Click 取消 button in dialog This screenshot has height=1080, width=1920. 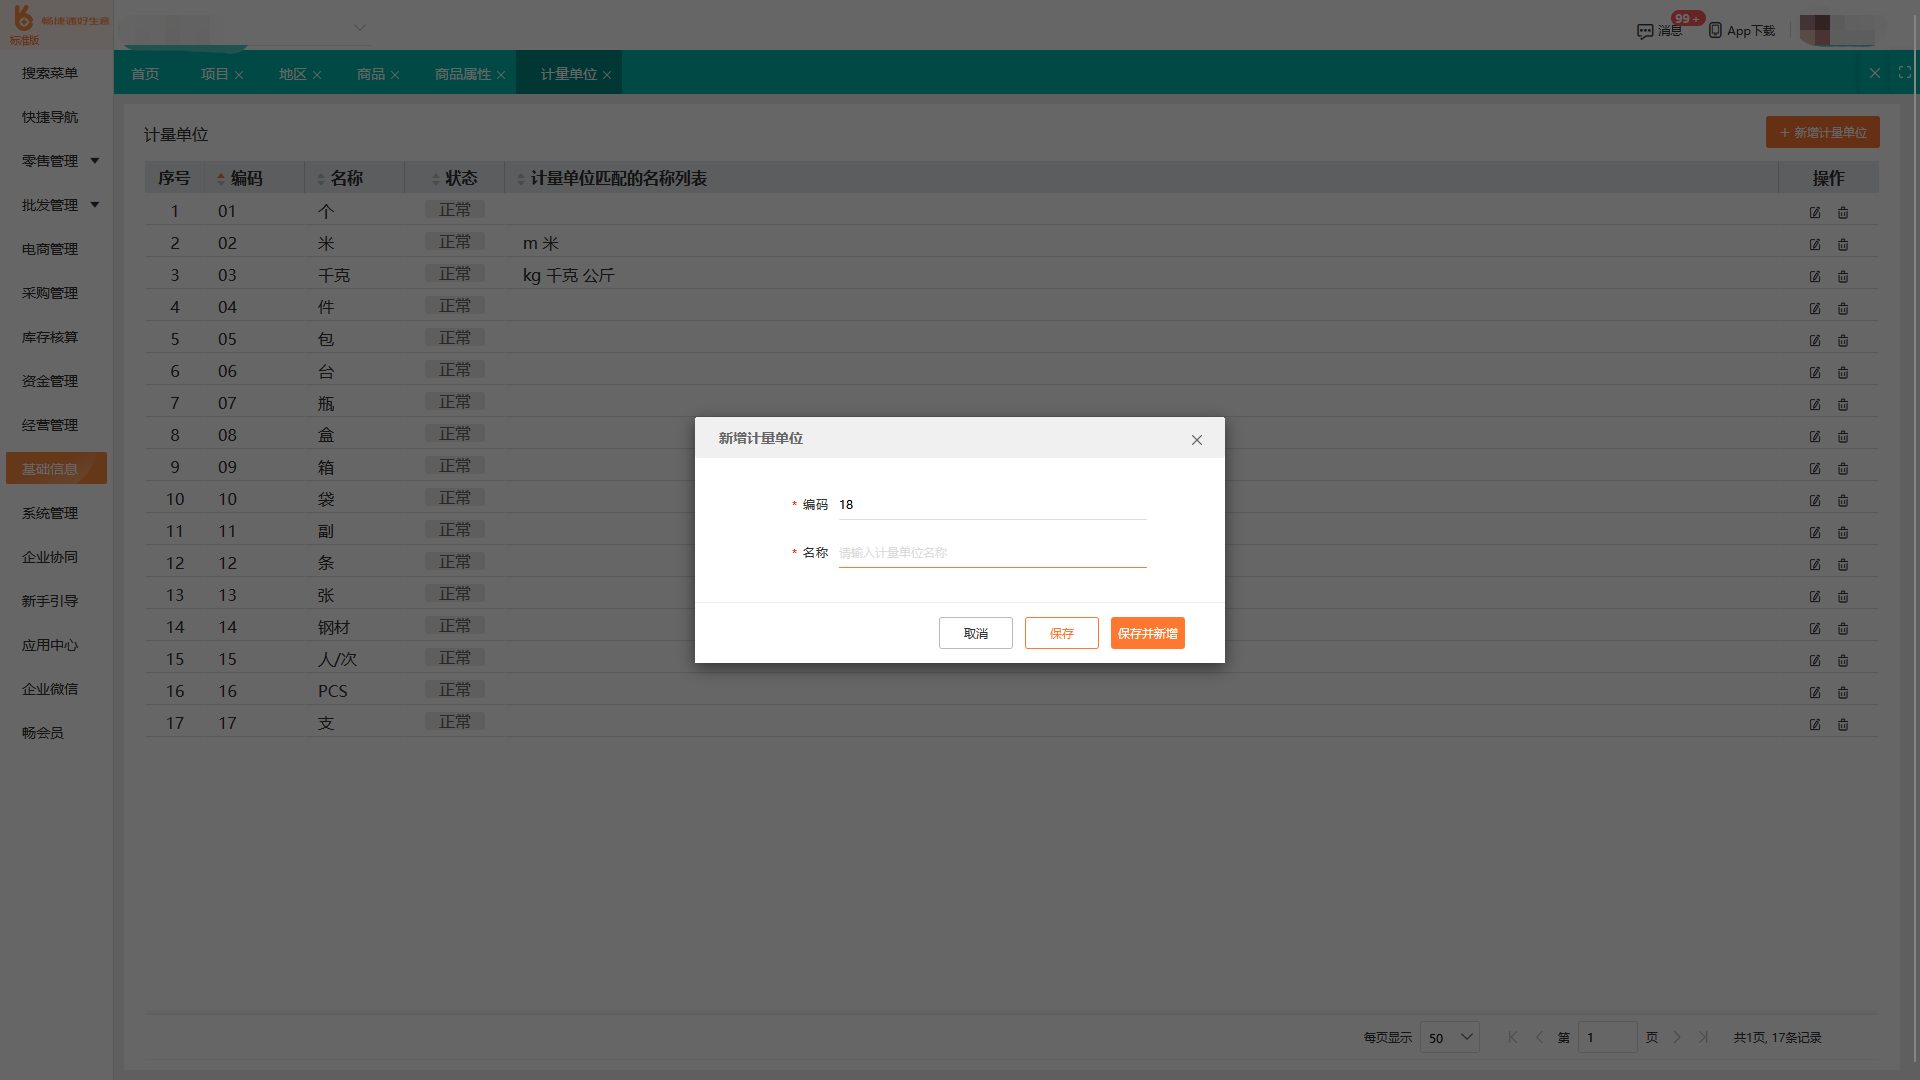(975, 633)
